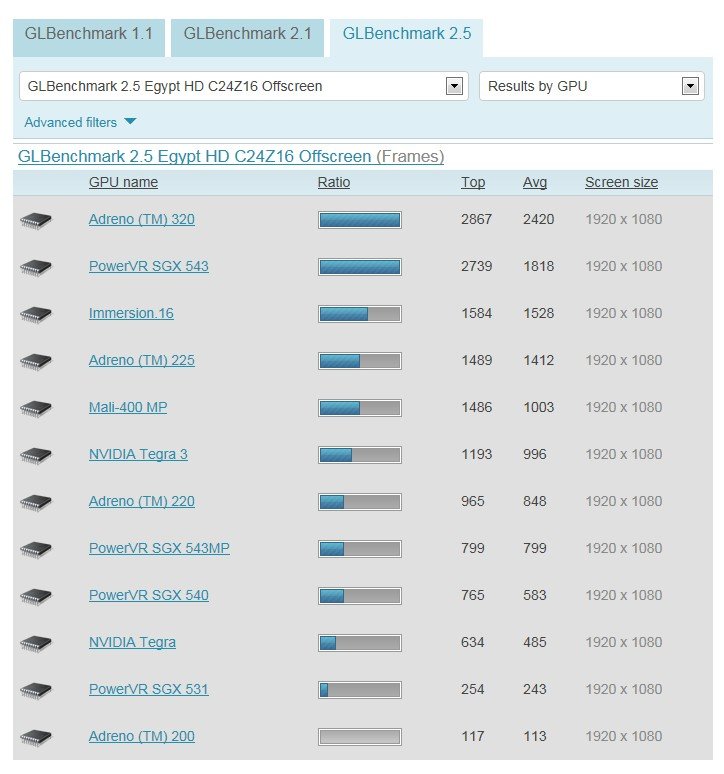
Task: Sort results by the Top column header
Action: [x=472, y=182]
